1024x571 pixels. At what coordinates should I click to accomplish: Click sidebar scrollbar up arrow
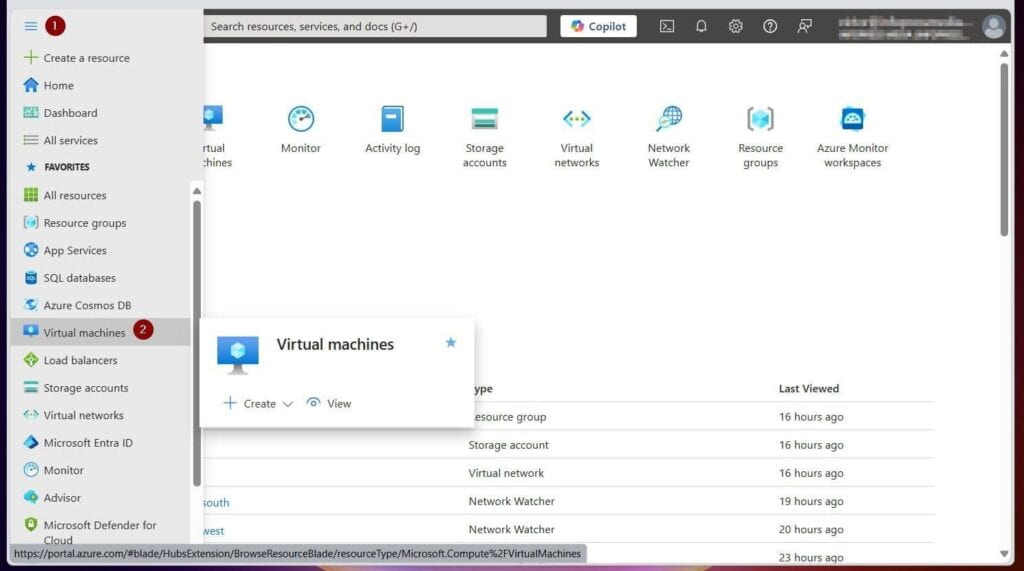(x=197, y=191)
